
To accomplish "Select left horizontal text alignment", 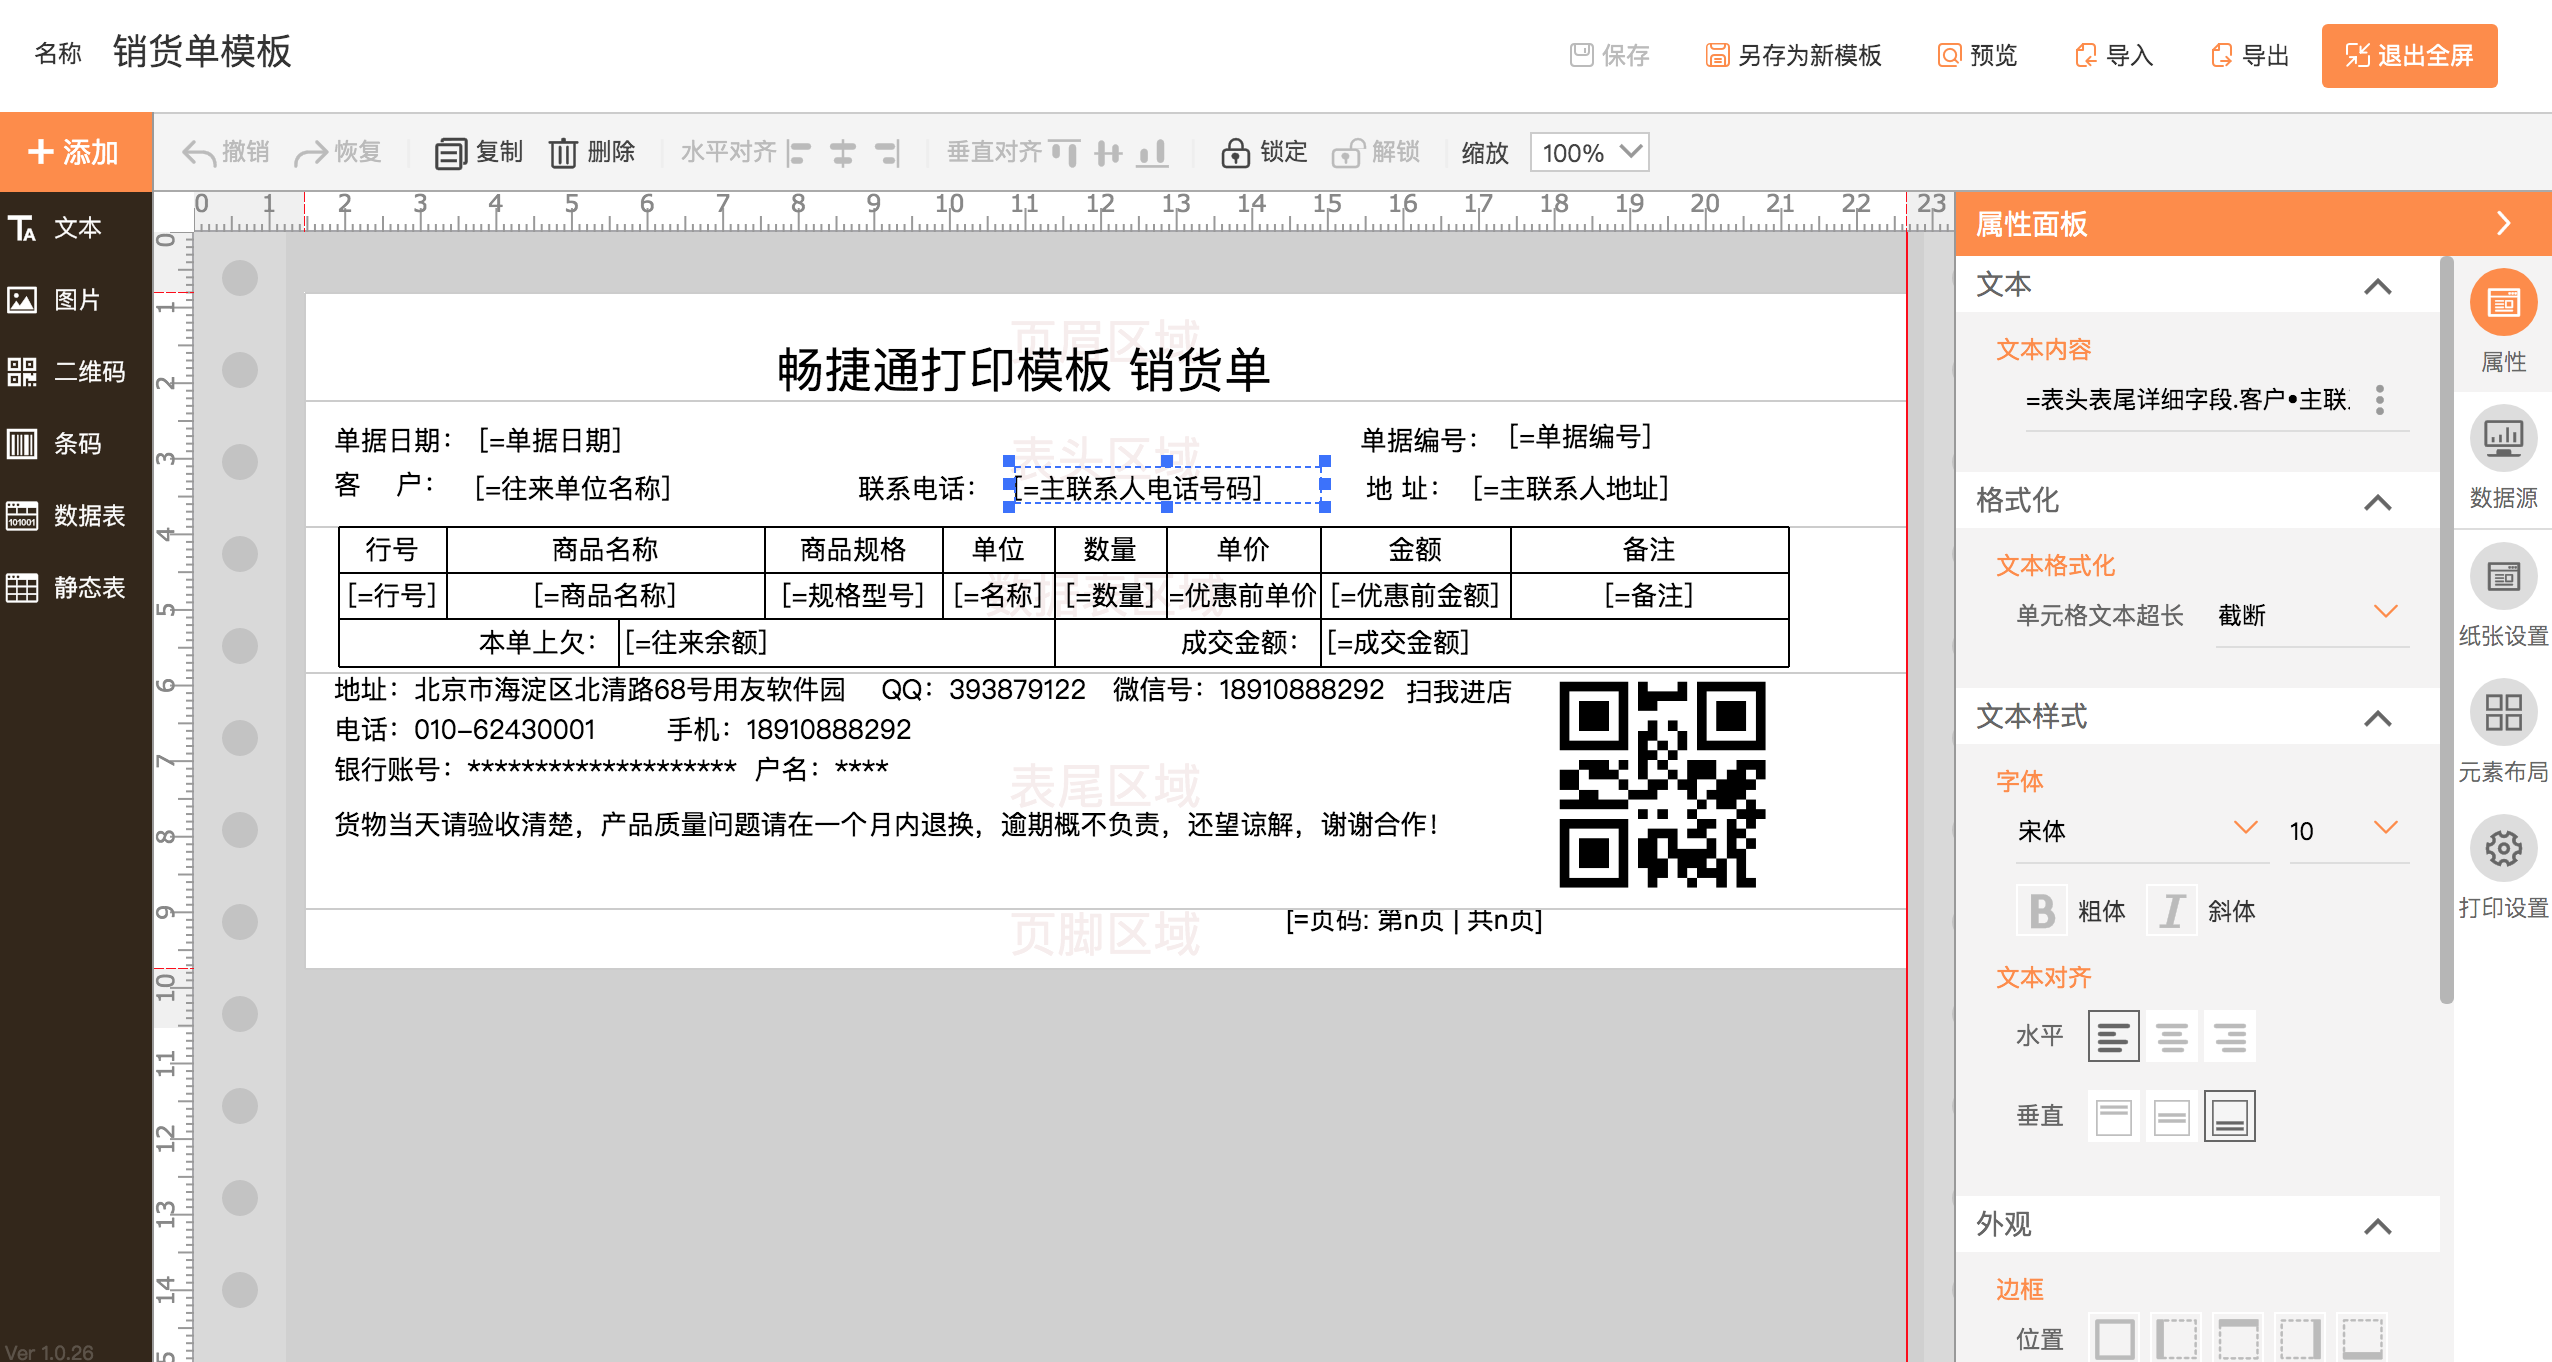I will coord(2113,1036).
